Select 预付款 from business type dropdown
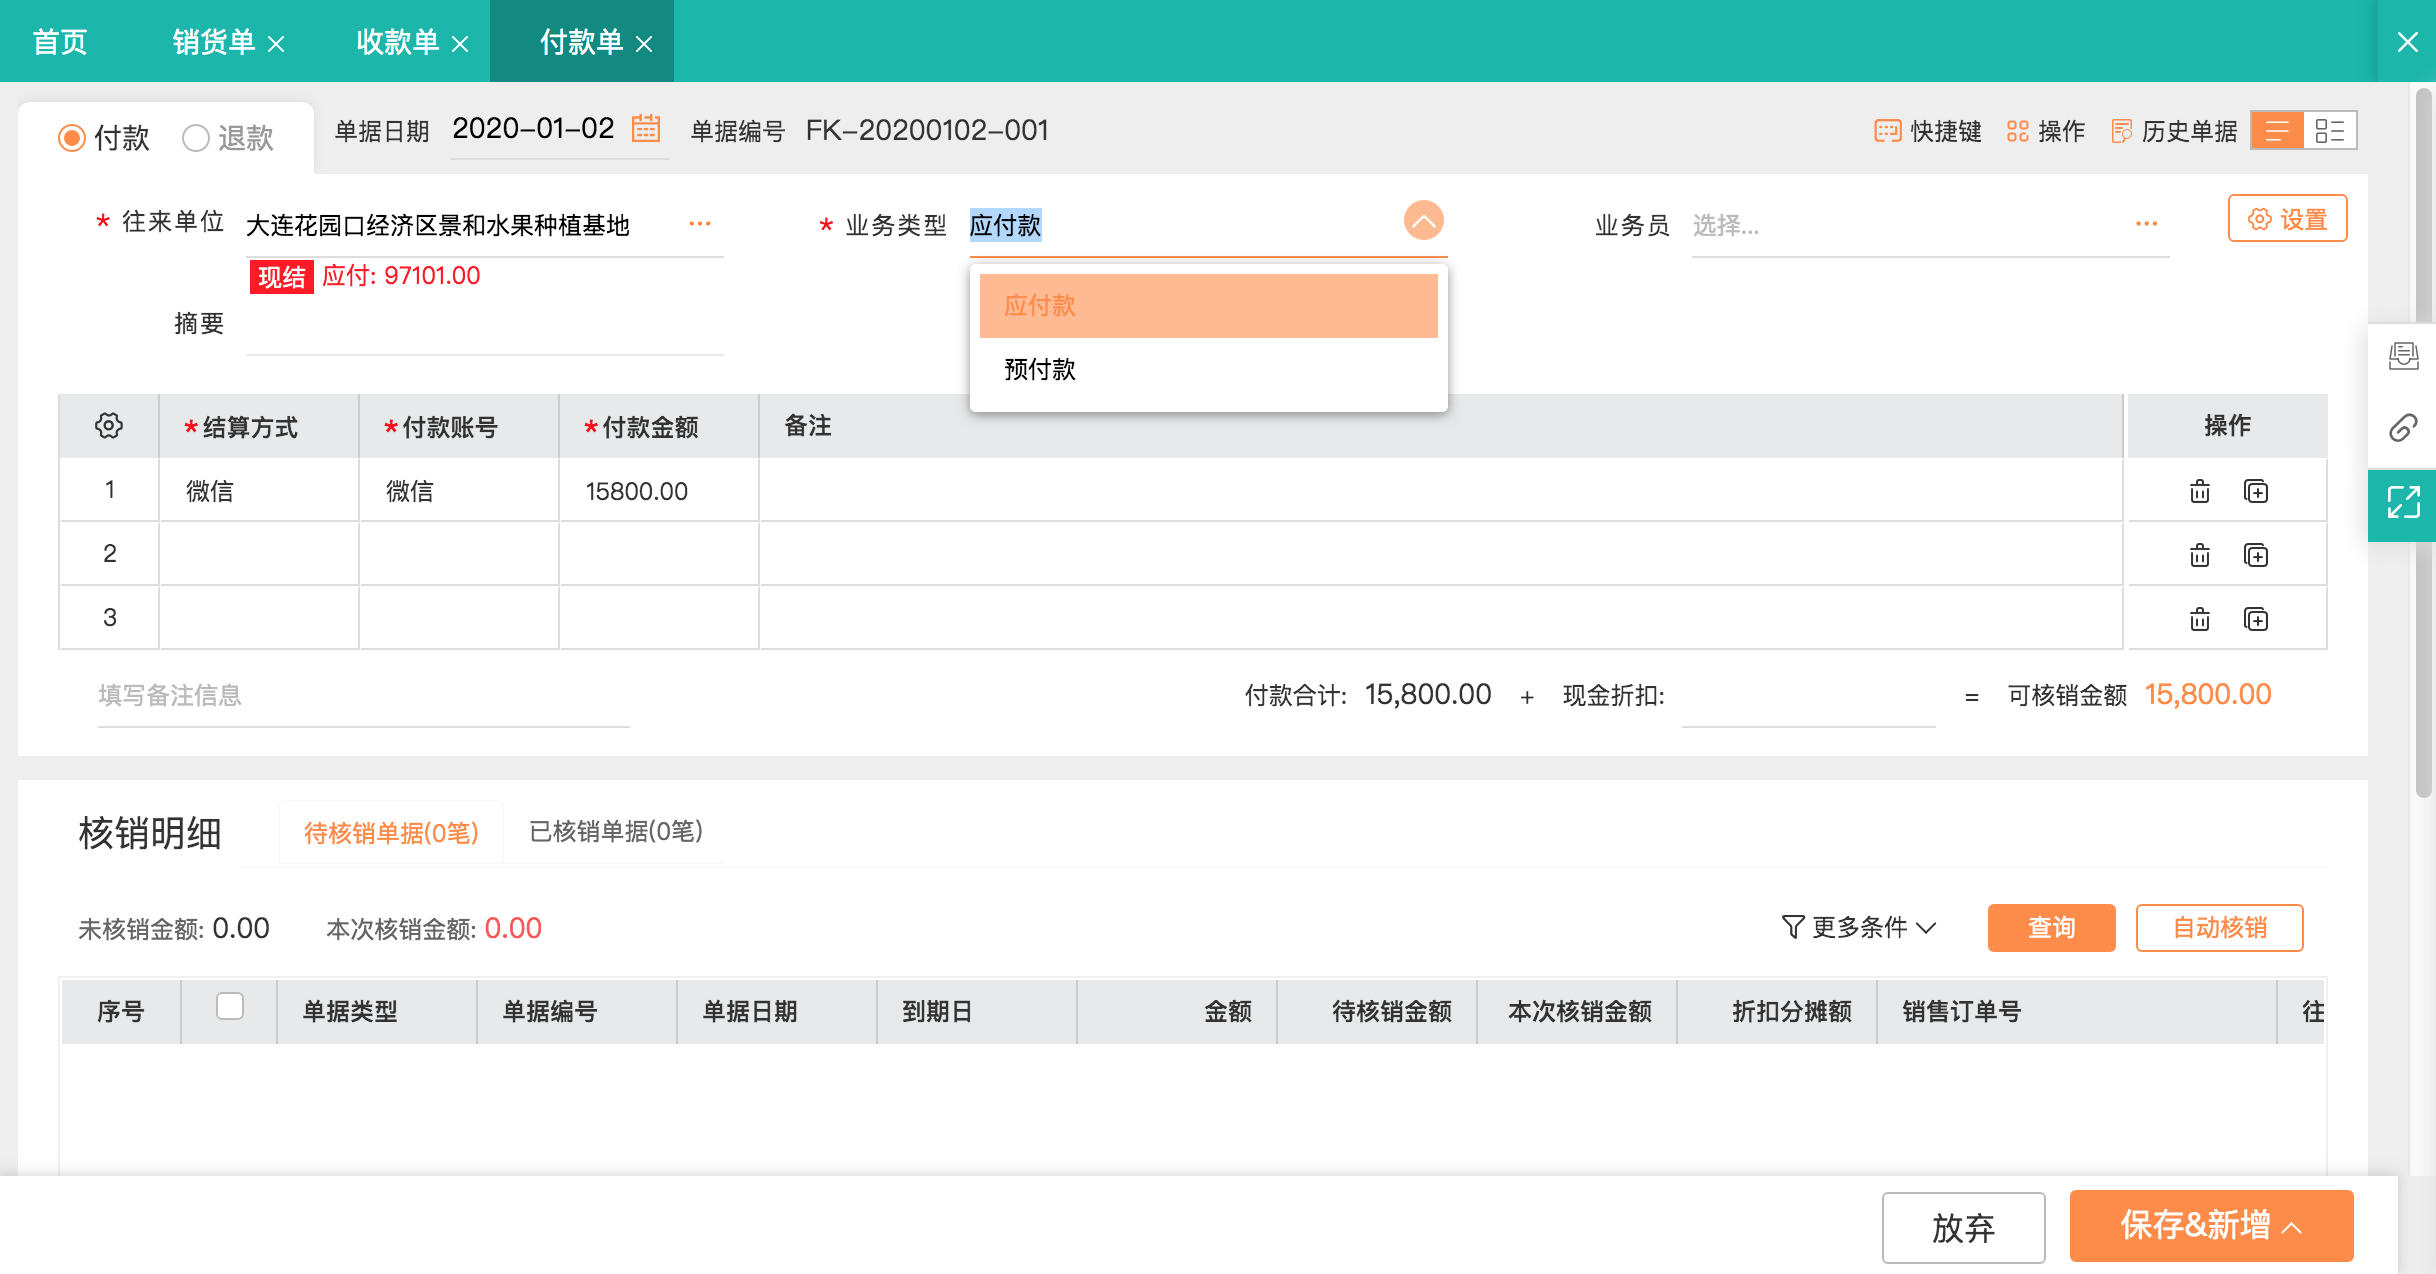 1039,367
